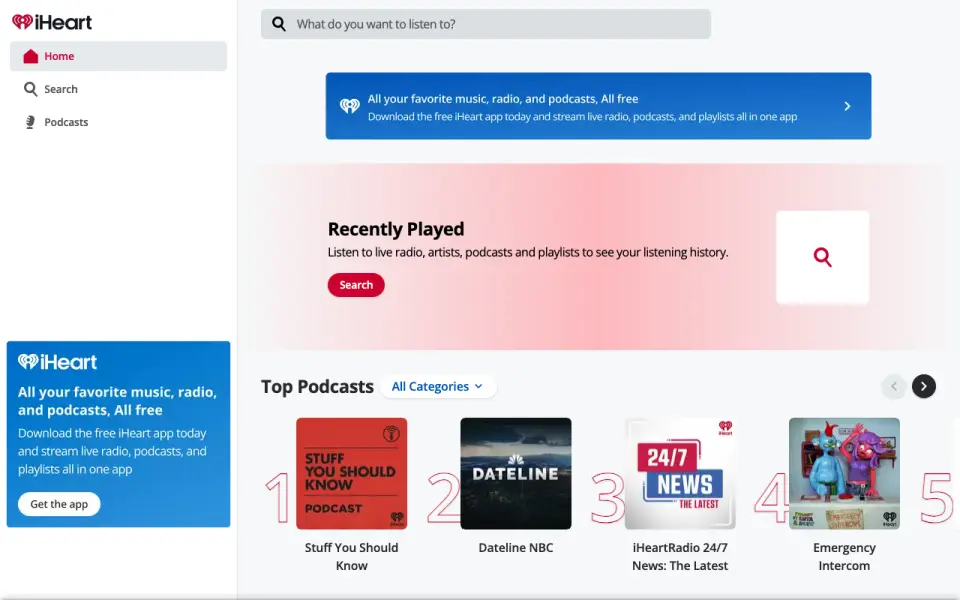Click the red Search button under Recently Played

tap(356, 285)
